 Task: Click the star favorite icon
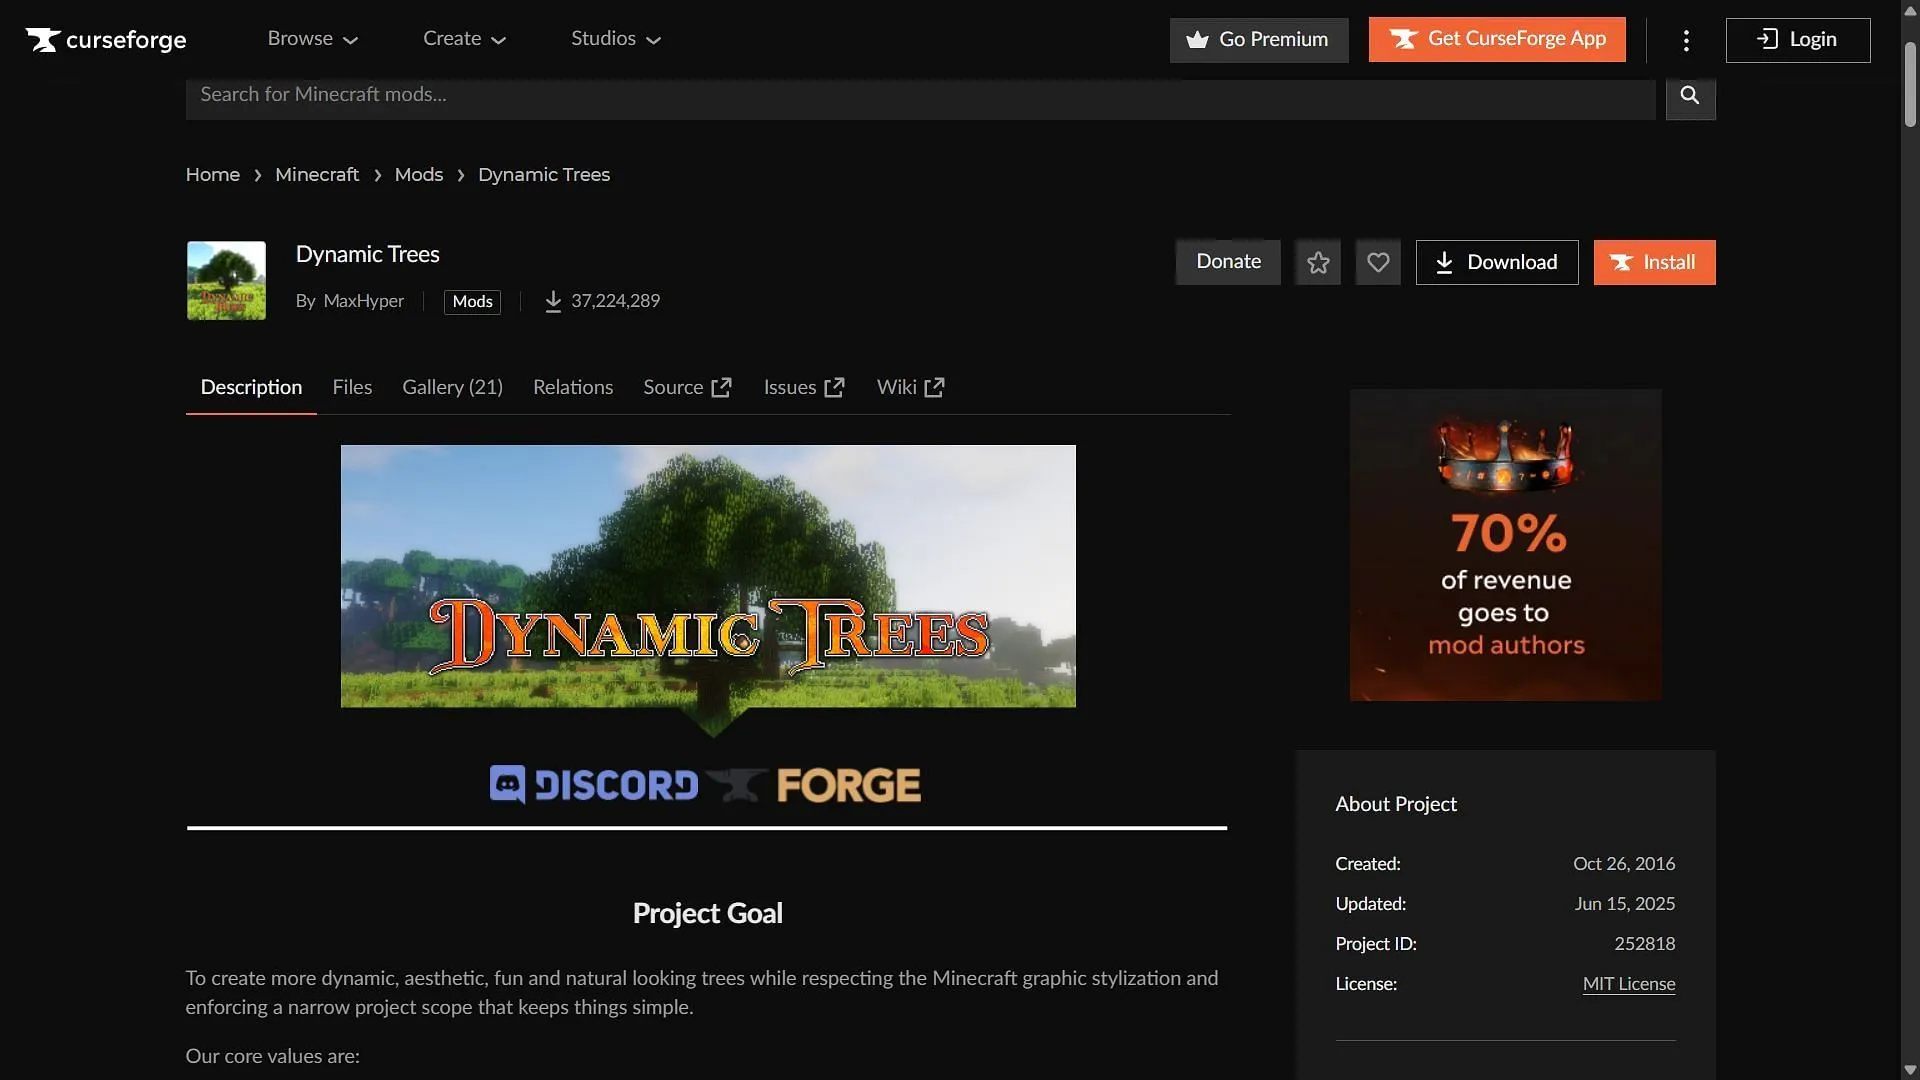click(x=1318, y=262)
